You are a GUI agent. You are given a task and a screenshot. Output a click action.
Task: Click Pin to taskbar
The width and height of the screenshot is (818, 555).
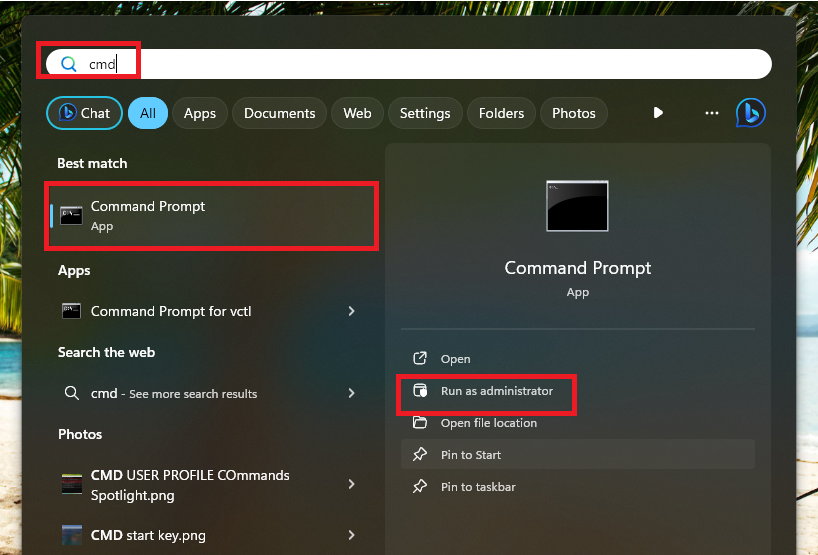point(578,487)
